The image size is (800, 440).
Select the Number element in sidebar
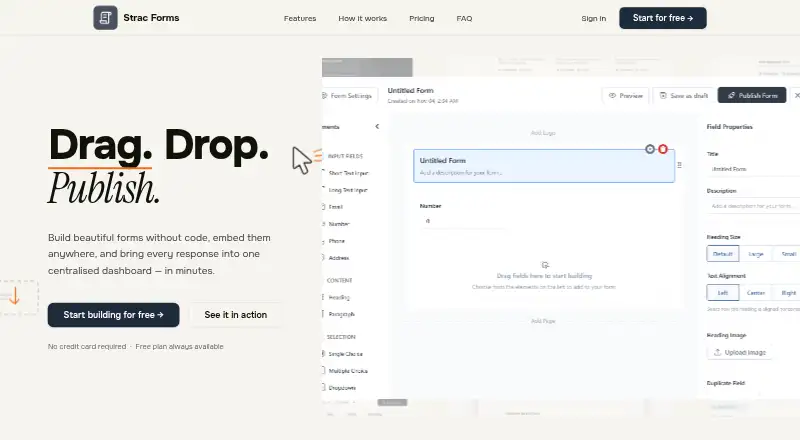339,224
